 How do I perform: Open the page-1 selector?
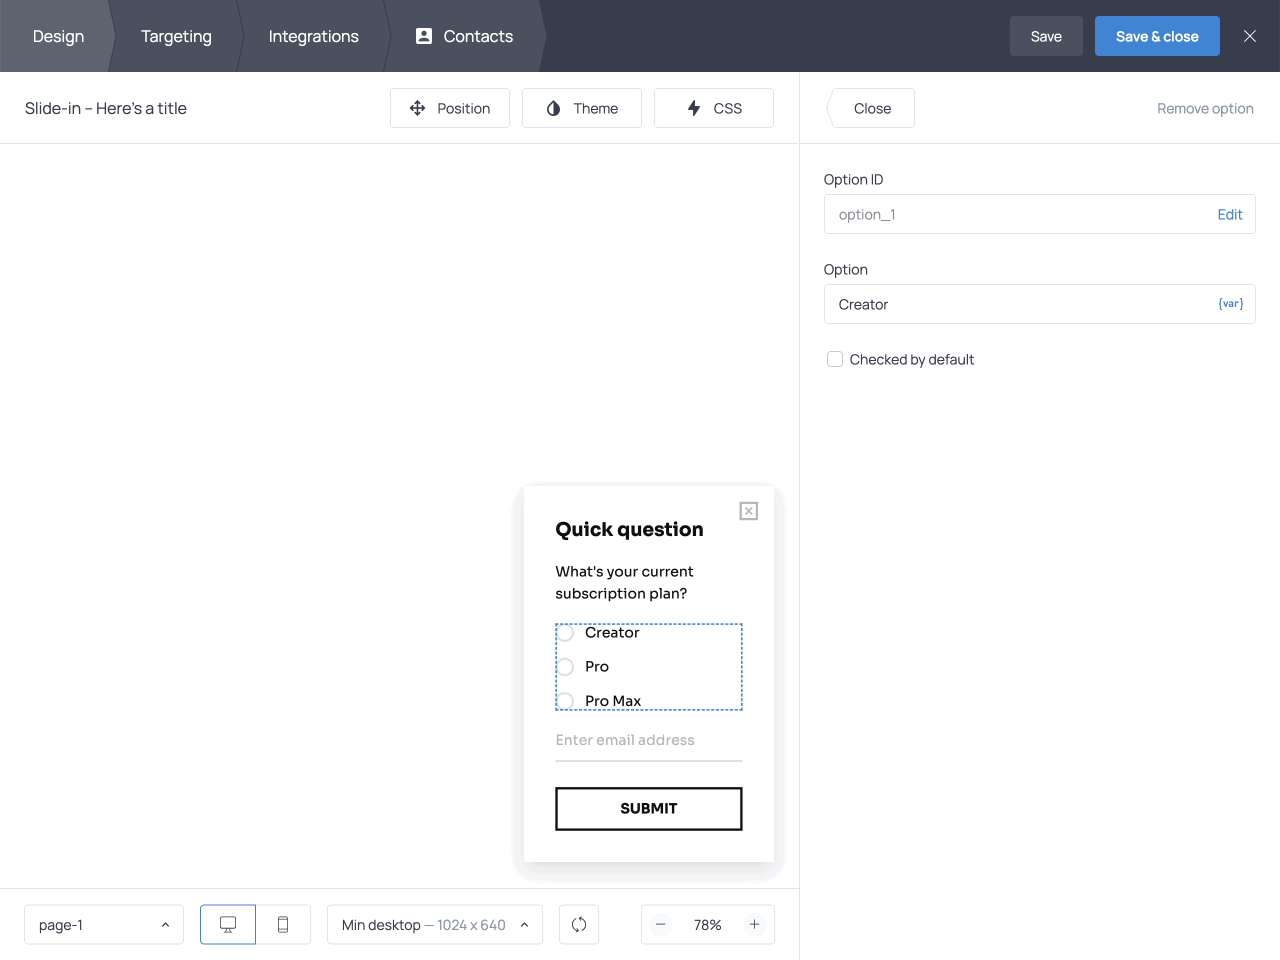point(103,924)
